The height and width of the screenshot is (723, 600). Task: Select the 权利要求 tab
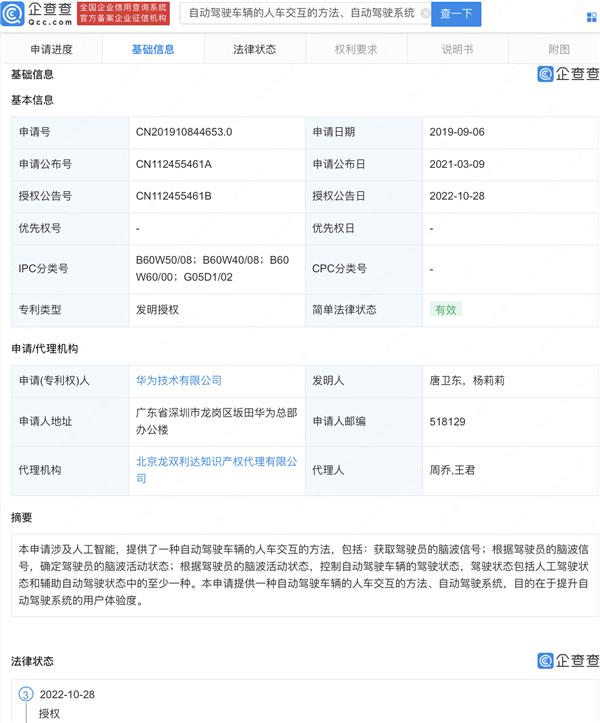coord(356,49)
